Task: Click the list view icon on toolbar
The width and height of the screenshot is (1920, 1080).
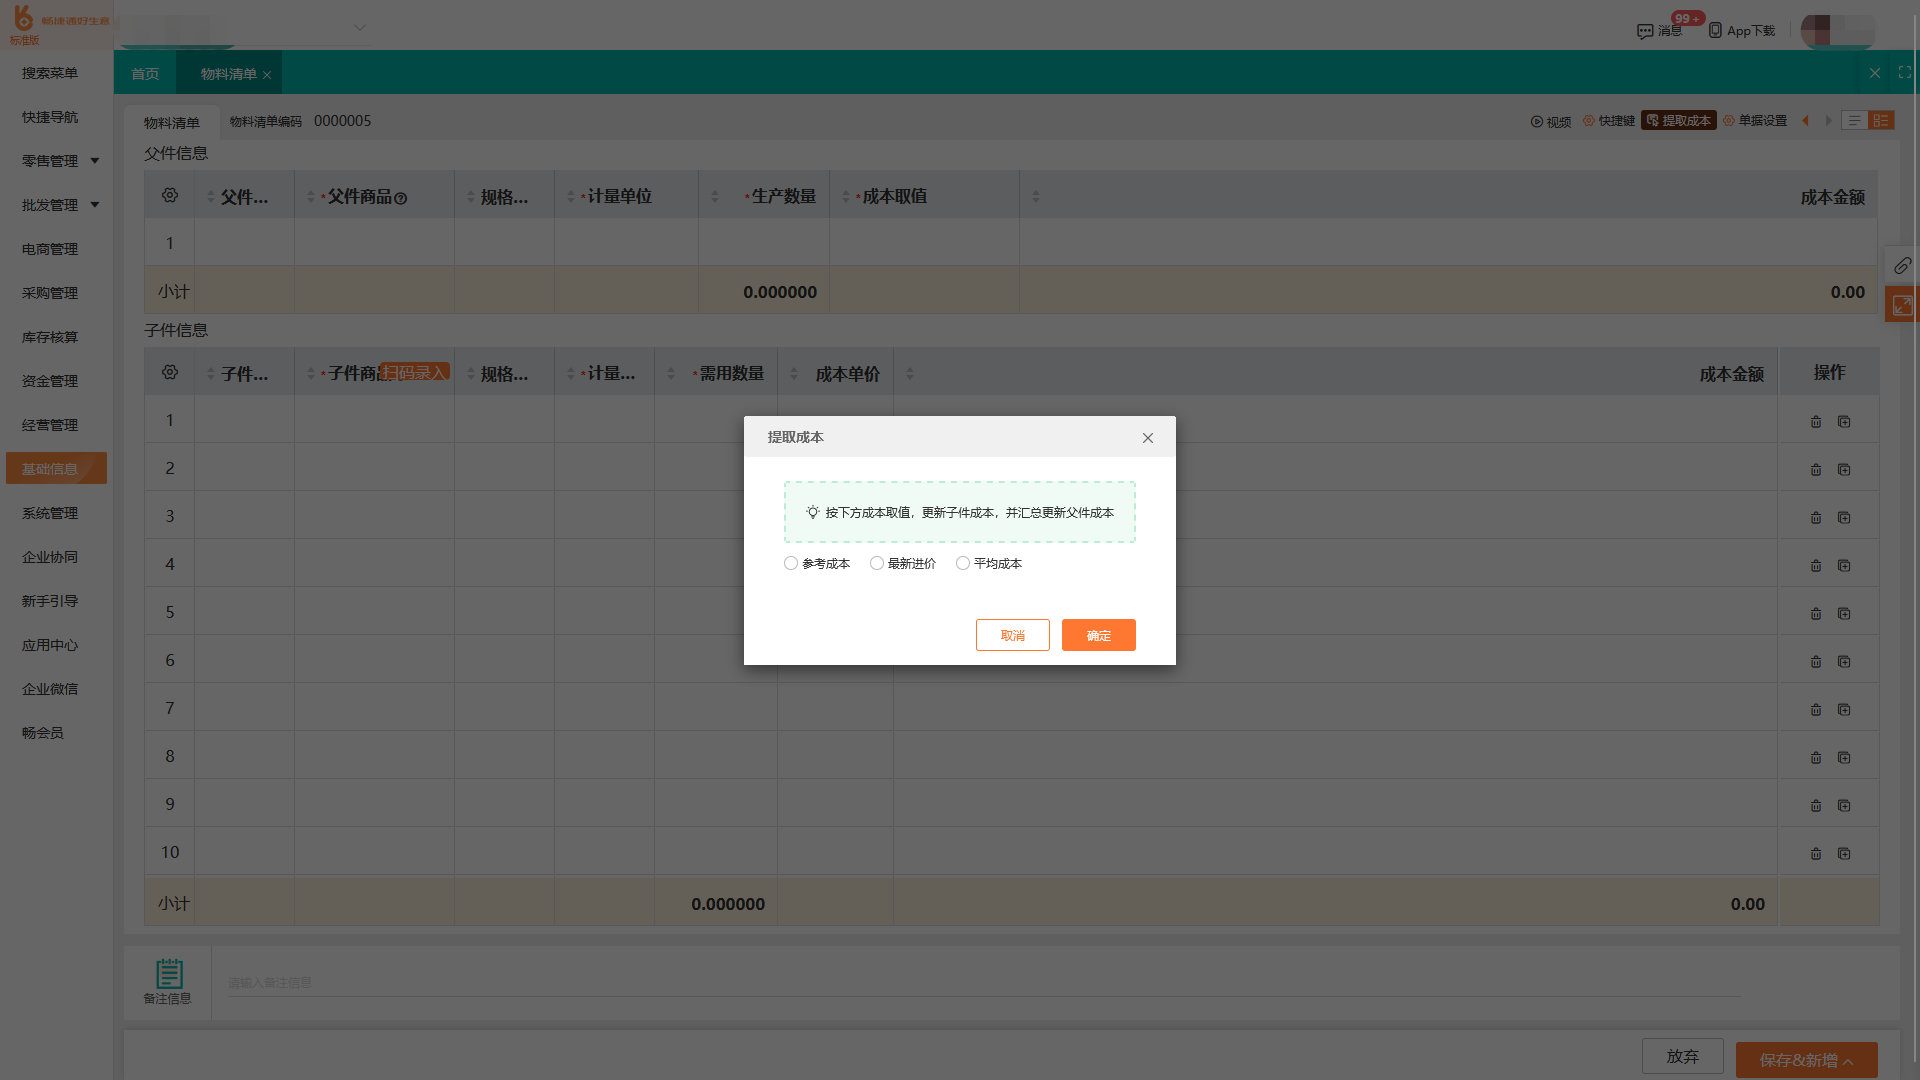Action: tap(1855, 121)
